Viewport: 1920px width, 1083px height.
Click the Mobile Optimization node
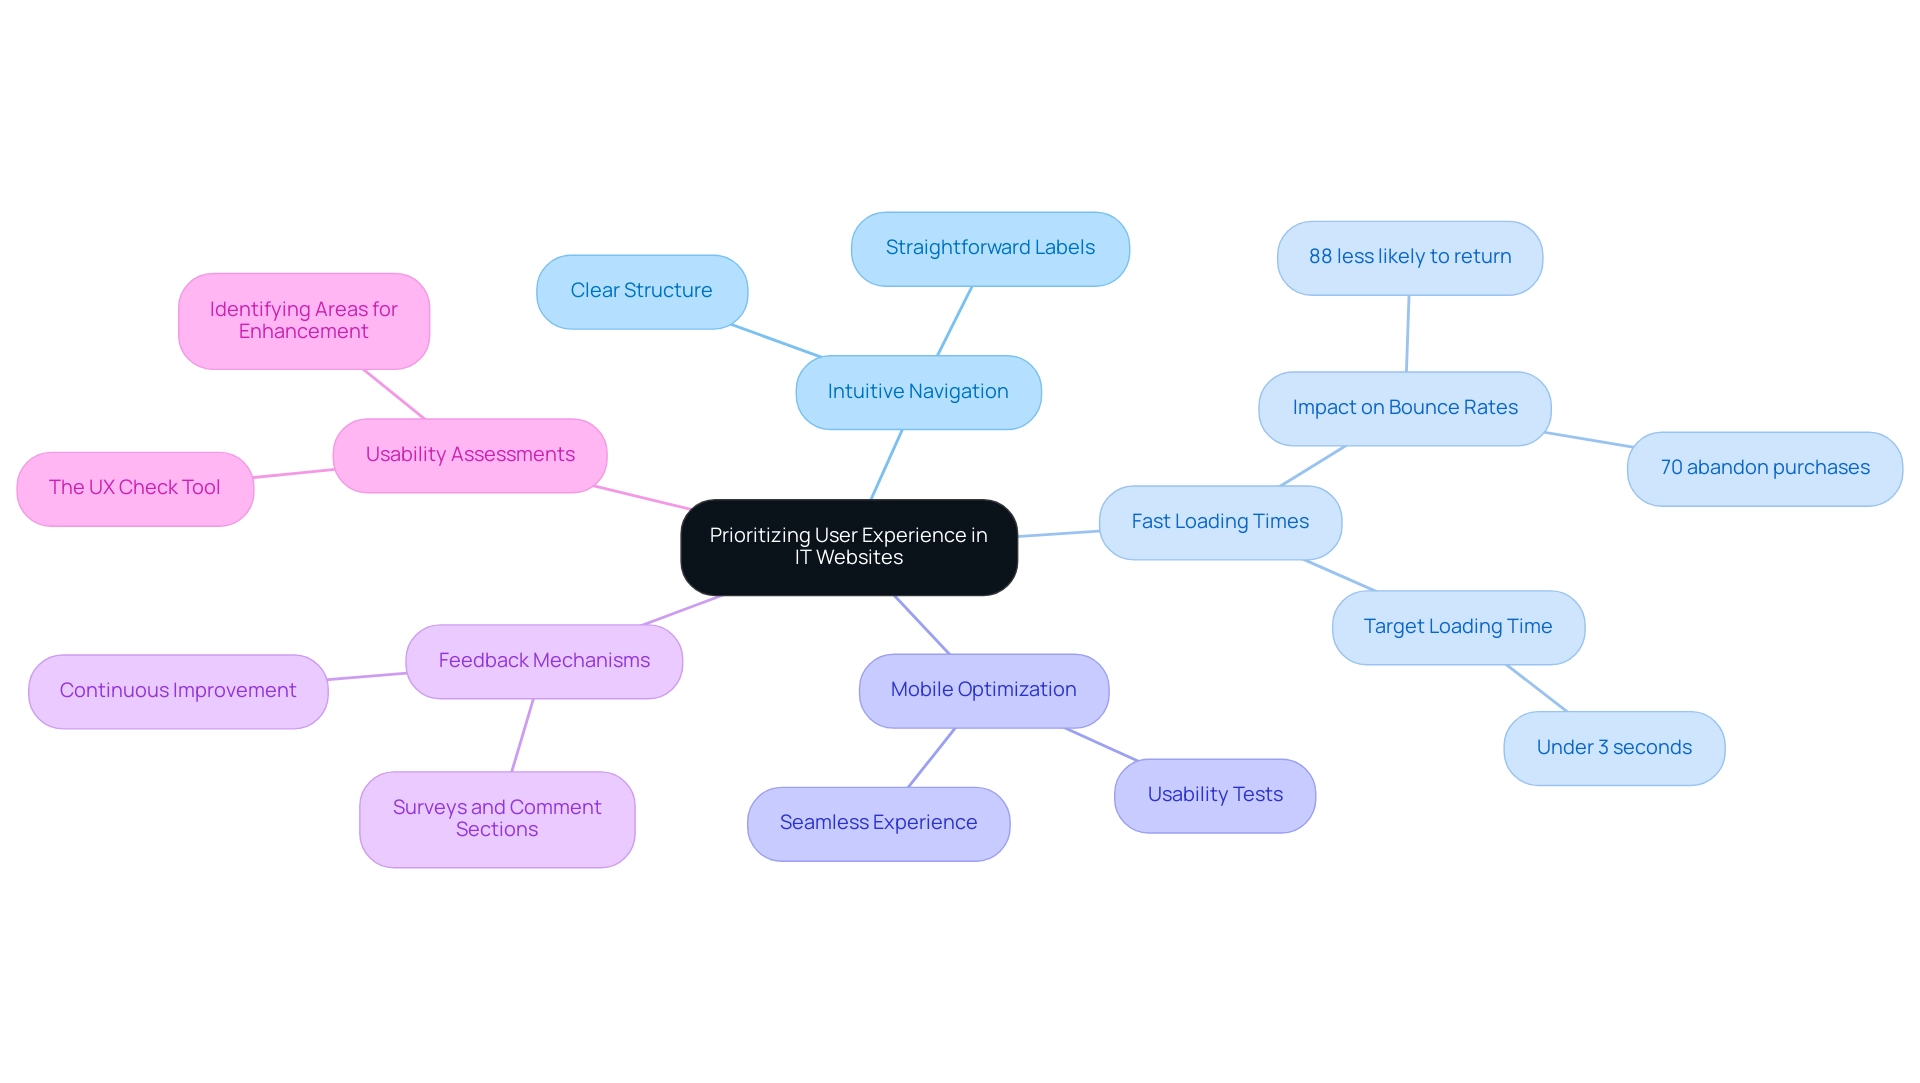point(984,691)
